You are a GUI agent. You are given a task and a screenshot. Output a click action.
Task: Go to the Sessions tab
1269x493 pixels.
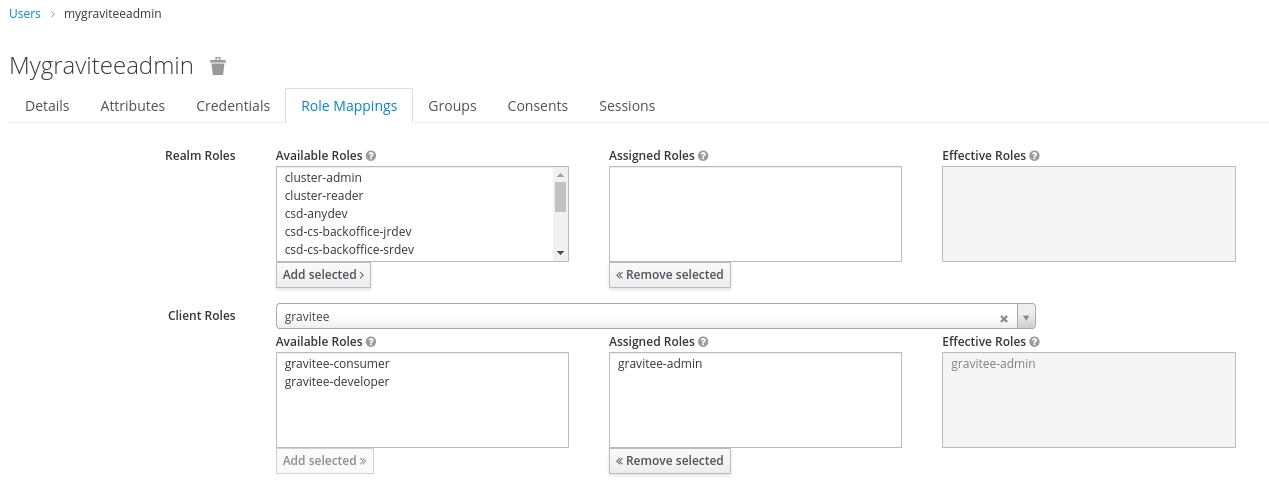click(x=627, y=106)
